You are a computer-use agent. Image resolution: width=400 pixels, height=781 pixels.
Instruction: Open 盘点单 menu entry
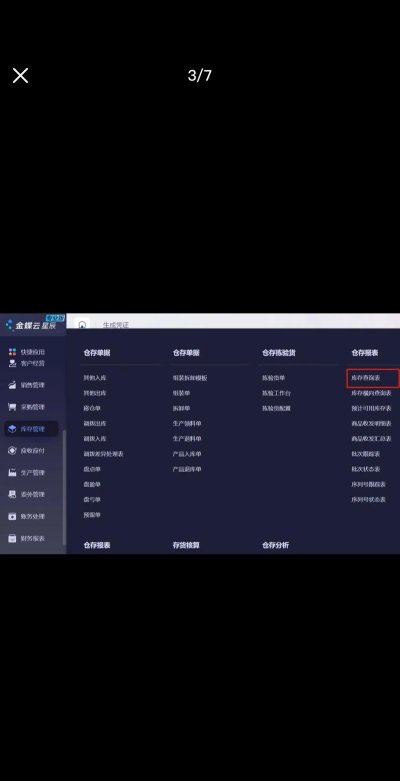(92, 469)
